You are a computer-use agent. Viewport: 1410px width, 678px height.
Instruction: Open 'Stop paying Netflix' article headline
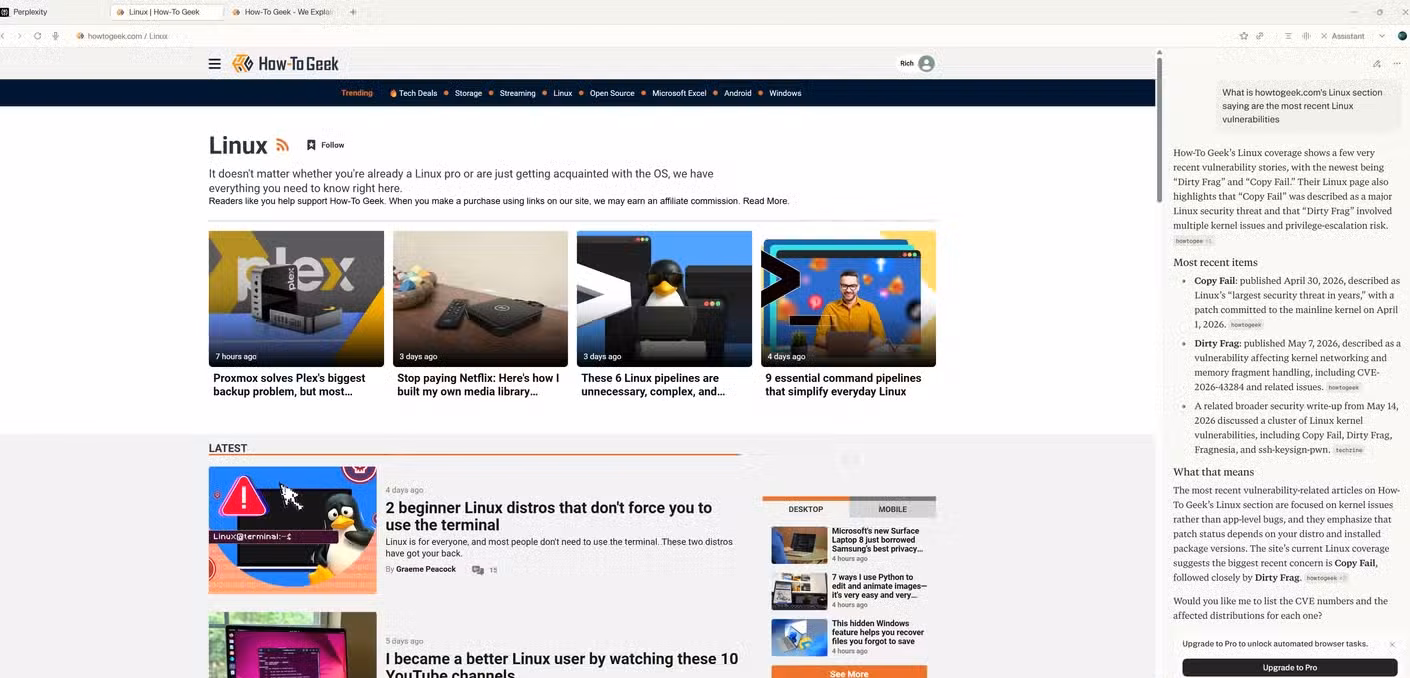coord(478,385)
